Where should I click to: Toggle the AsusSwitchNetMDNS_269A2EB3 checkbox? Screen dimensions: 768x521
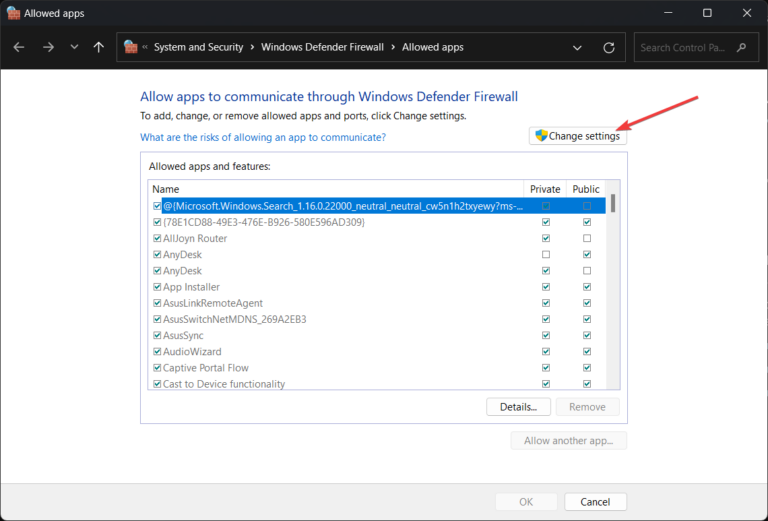pyautogui.click(x=157, y=319)
